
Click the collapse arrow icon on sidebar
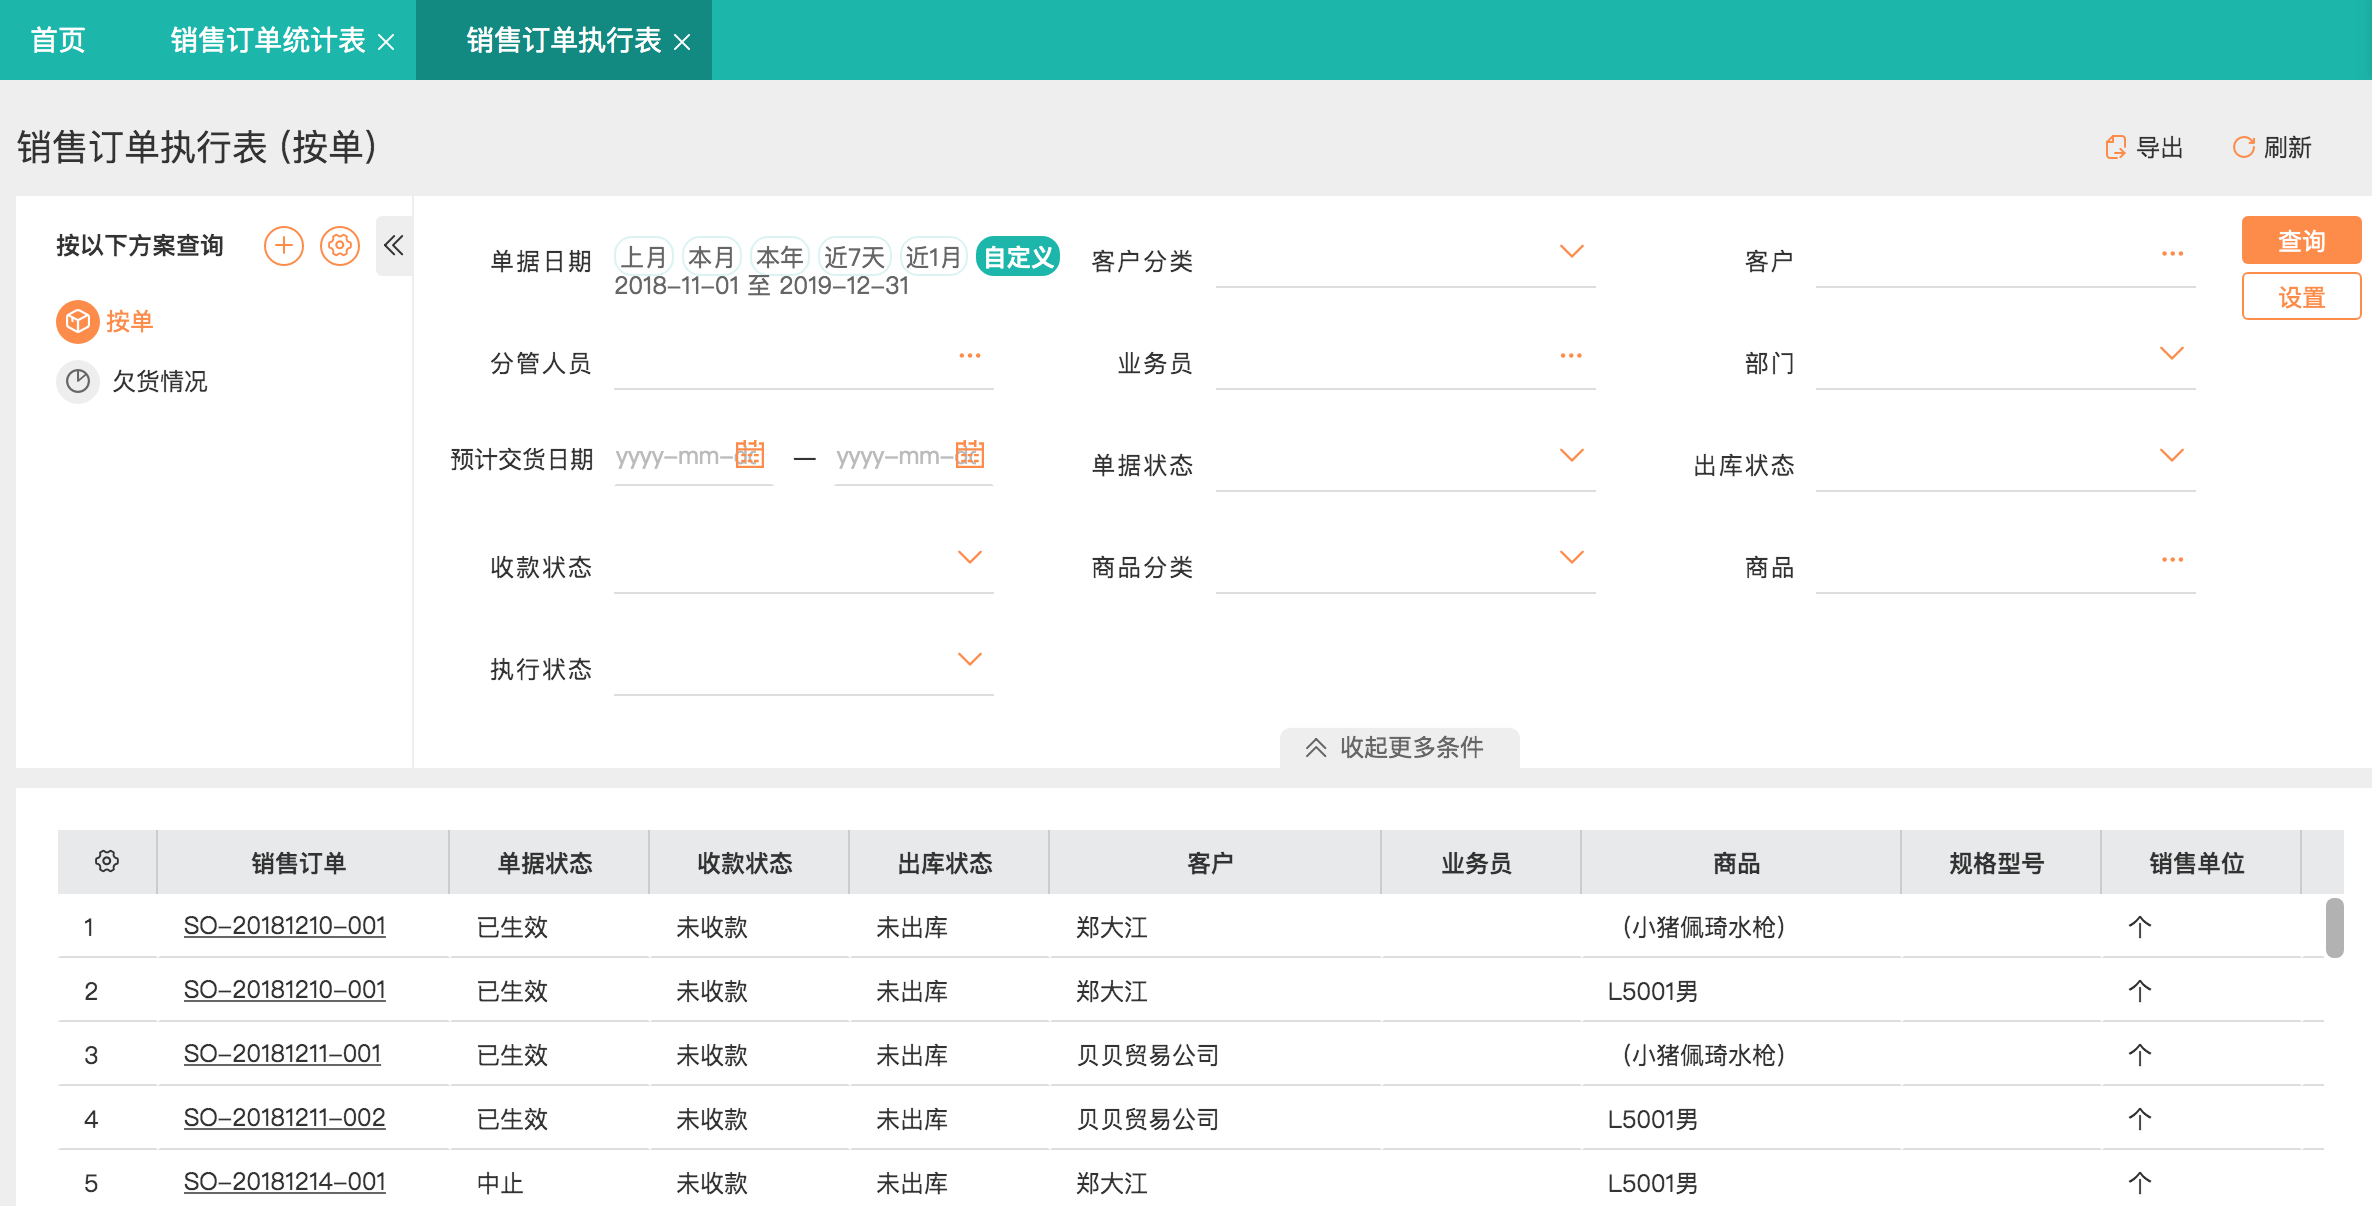click(x=395, y=248)
